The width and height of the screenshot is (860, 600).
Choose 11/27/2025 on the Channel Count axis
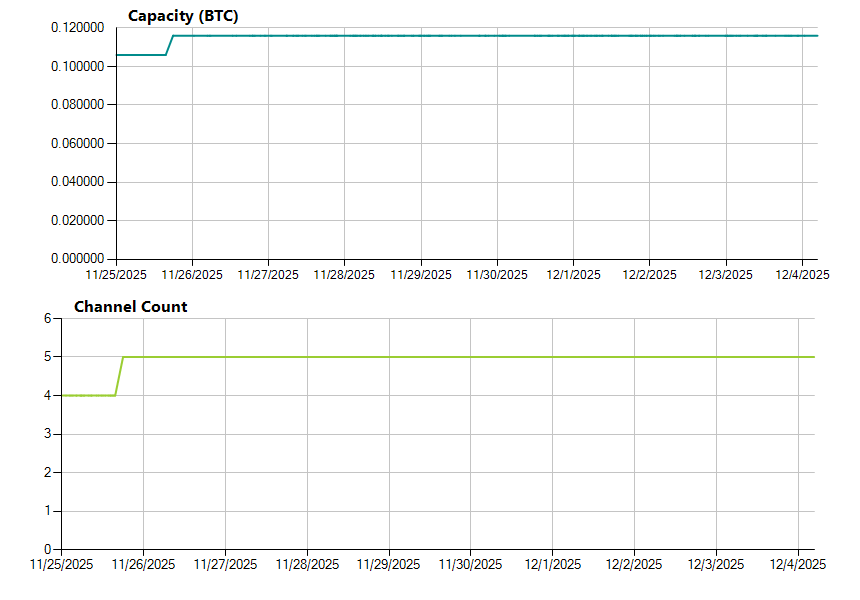click(x=225, y=565)
